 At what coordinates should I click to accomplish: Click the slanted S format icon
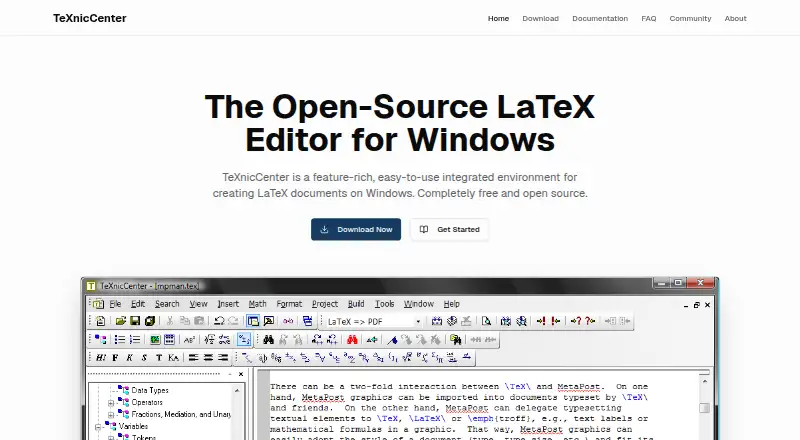tap(144, 358)
